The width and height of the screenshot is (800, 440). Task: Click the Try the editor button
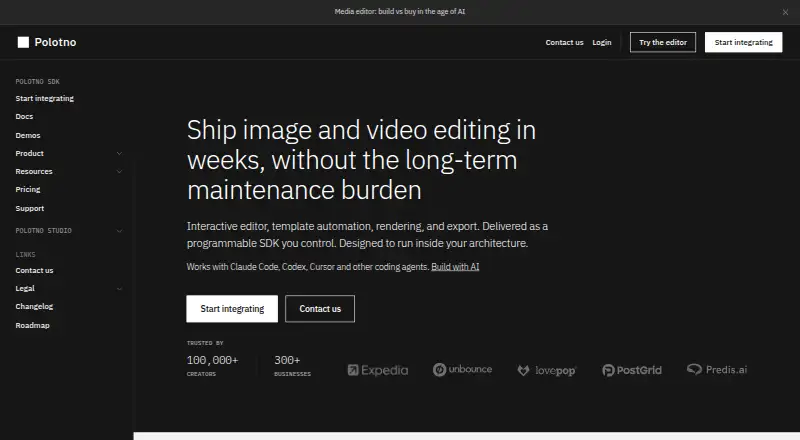click(663, 42)
